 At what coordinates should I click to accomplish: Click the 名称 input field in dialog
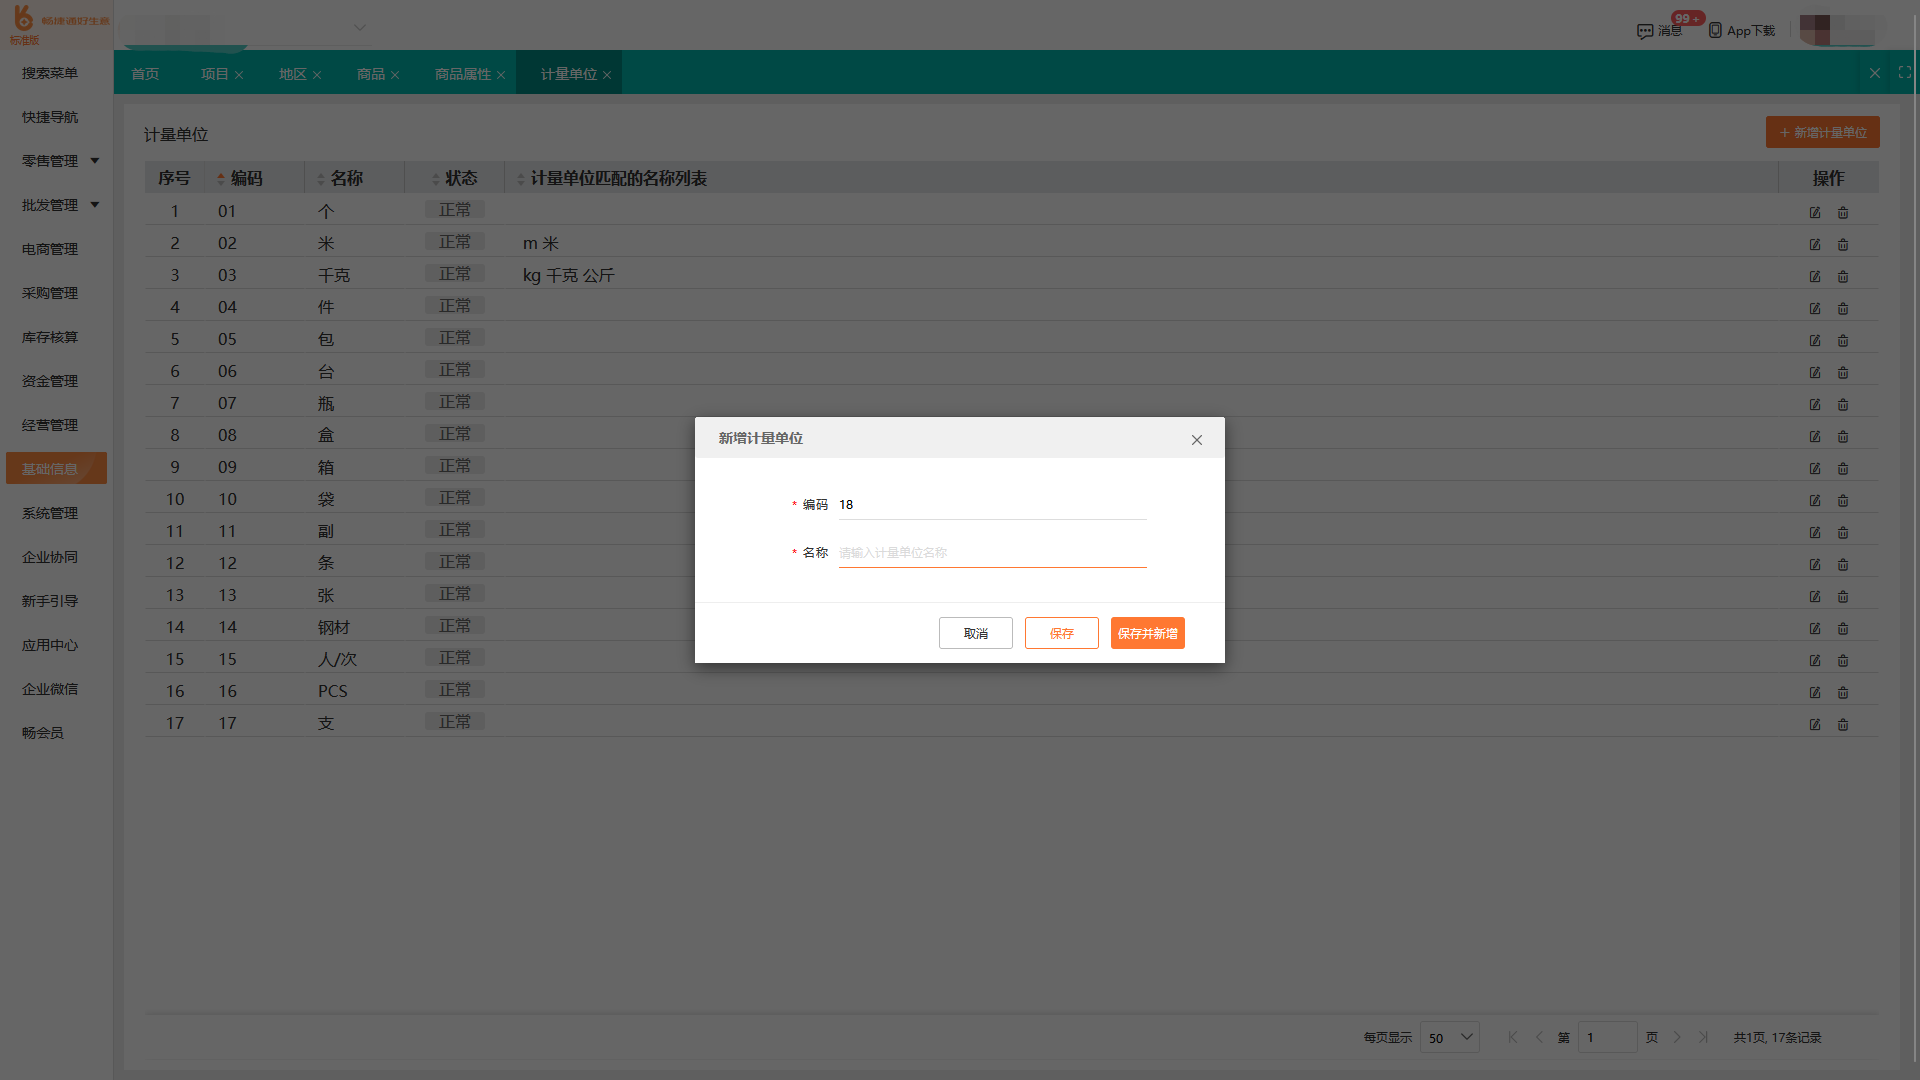[x=990, y=553]
